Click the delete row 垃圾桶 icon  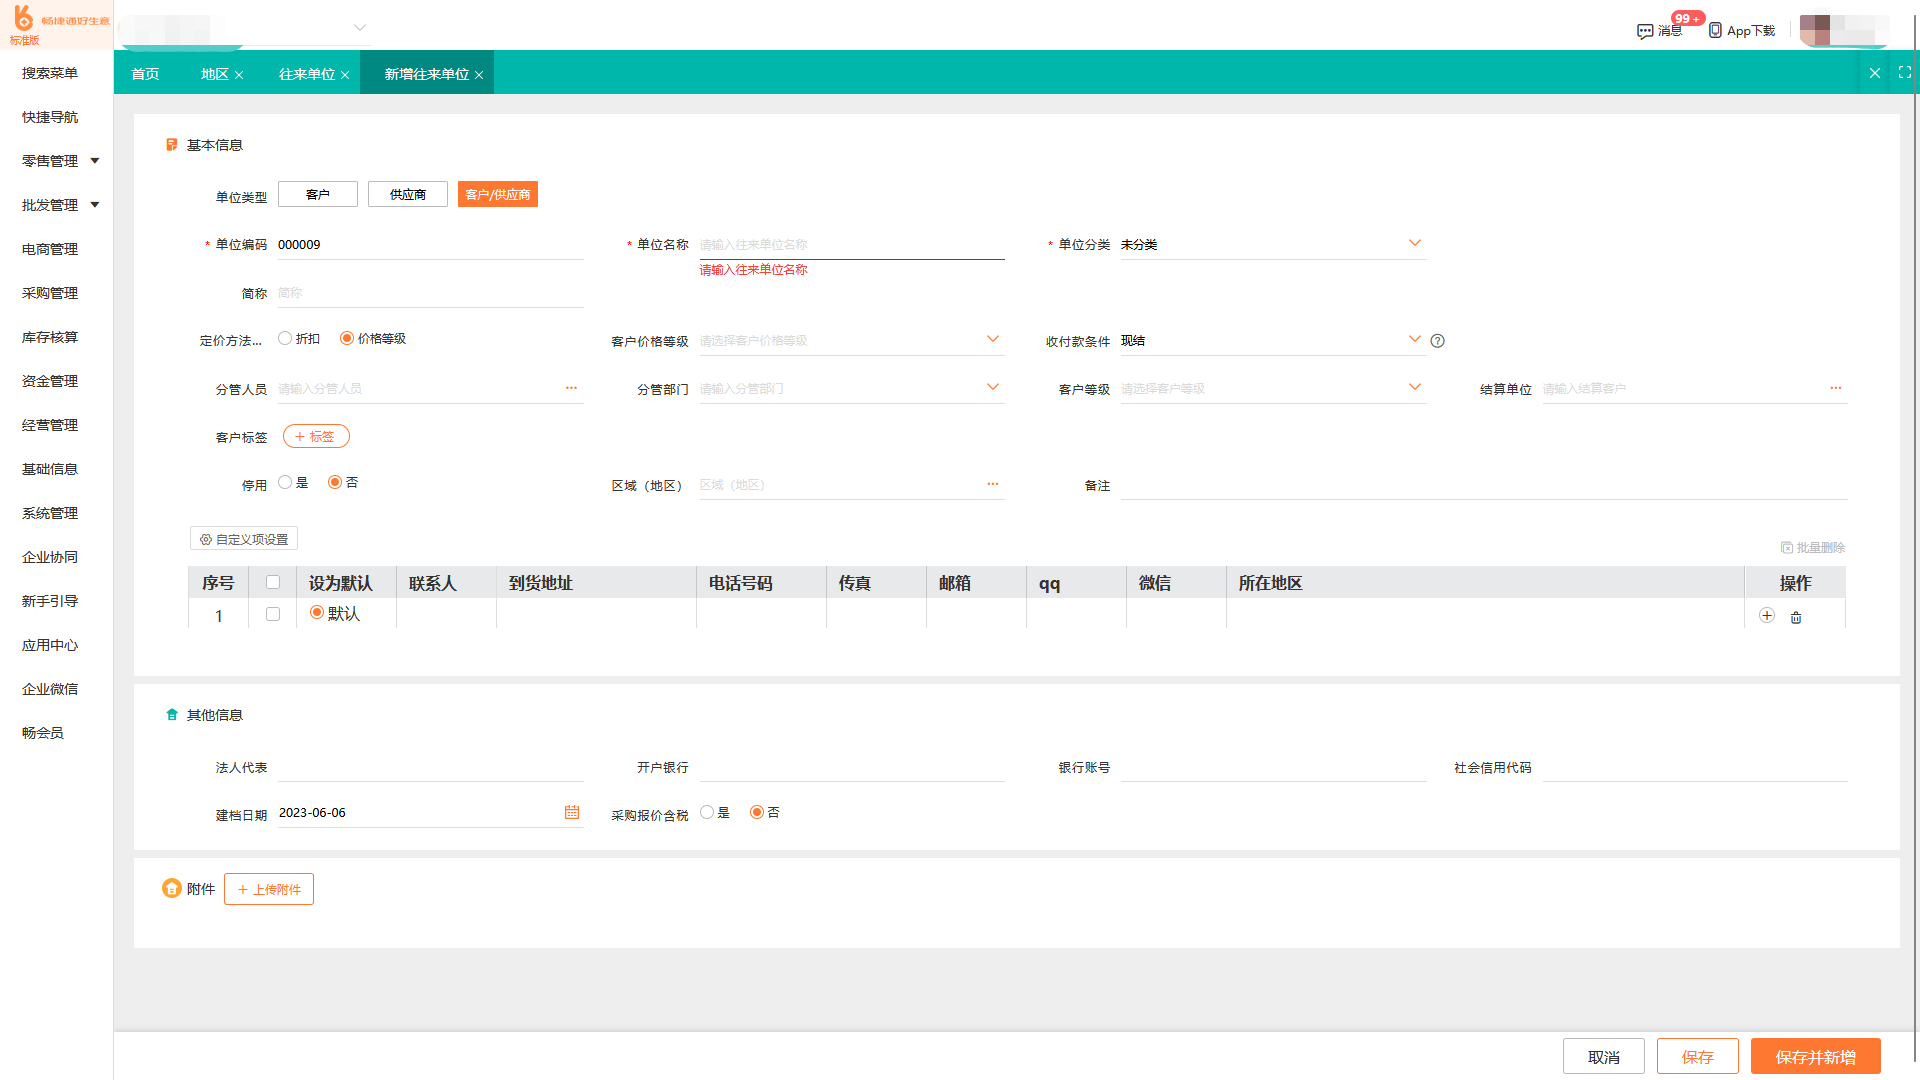[x=1796, y=616]
